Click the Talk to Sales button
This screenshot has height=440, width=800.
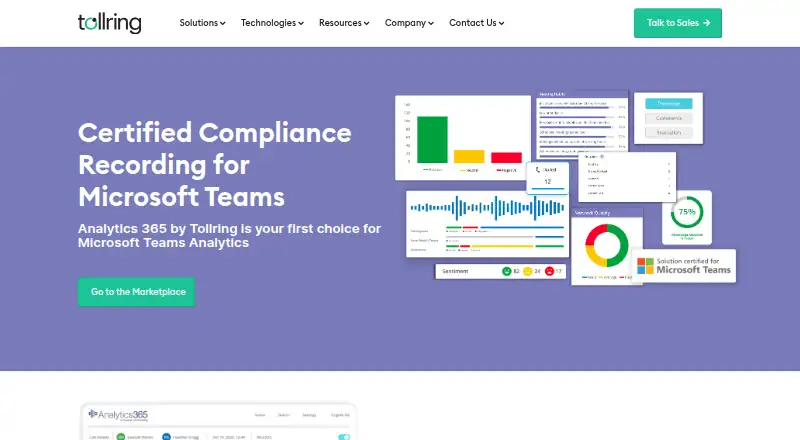pyautogui.click(x=678, y=23)
